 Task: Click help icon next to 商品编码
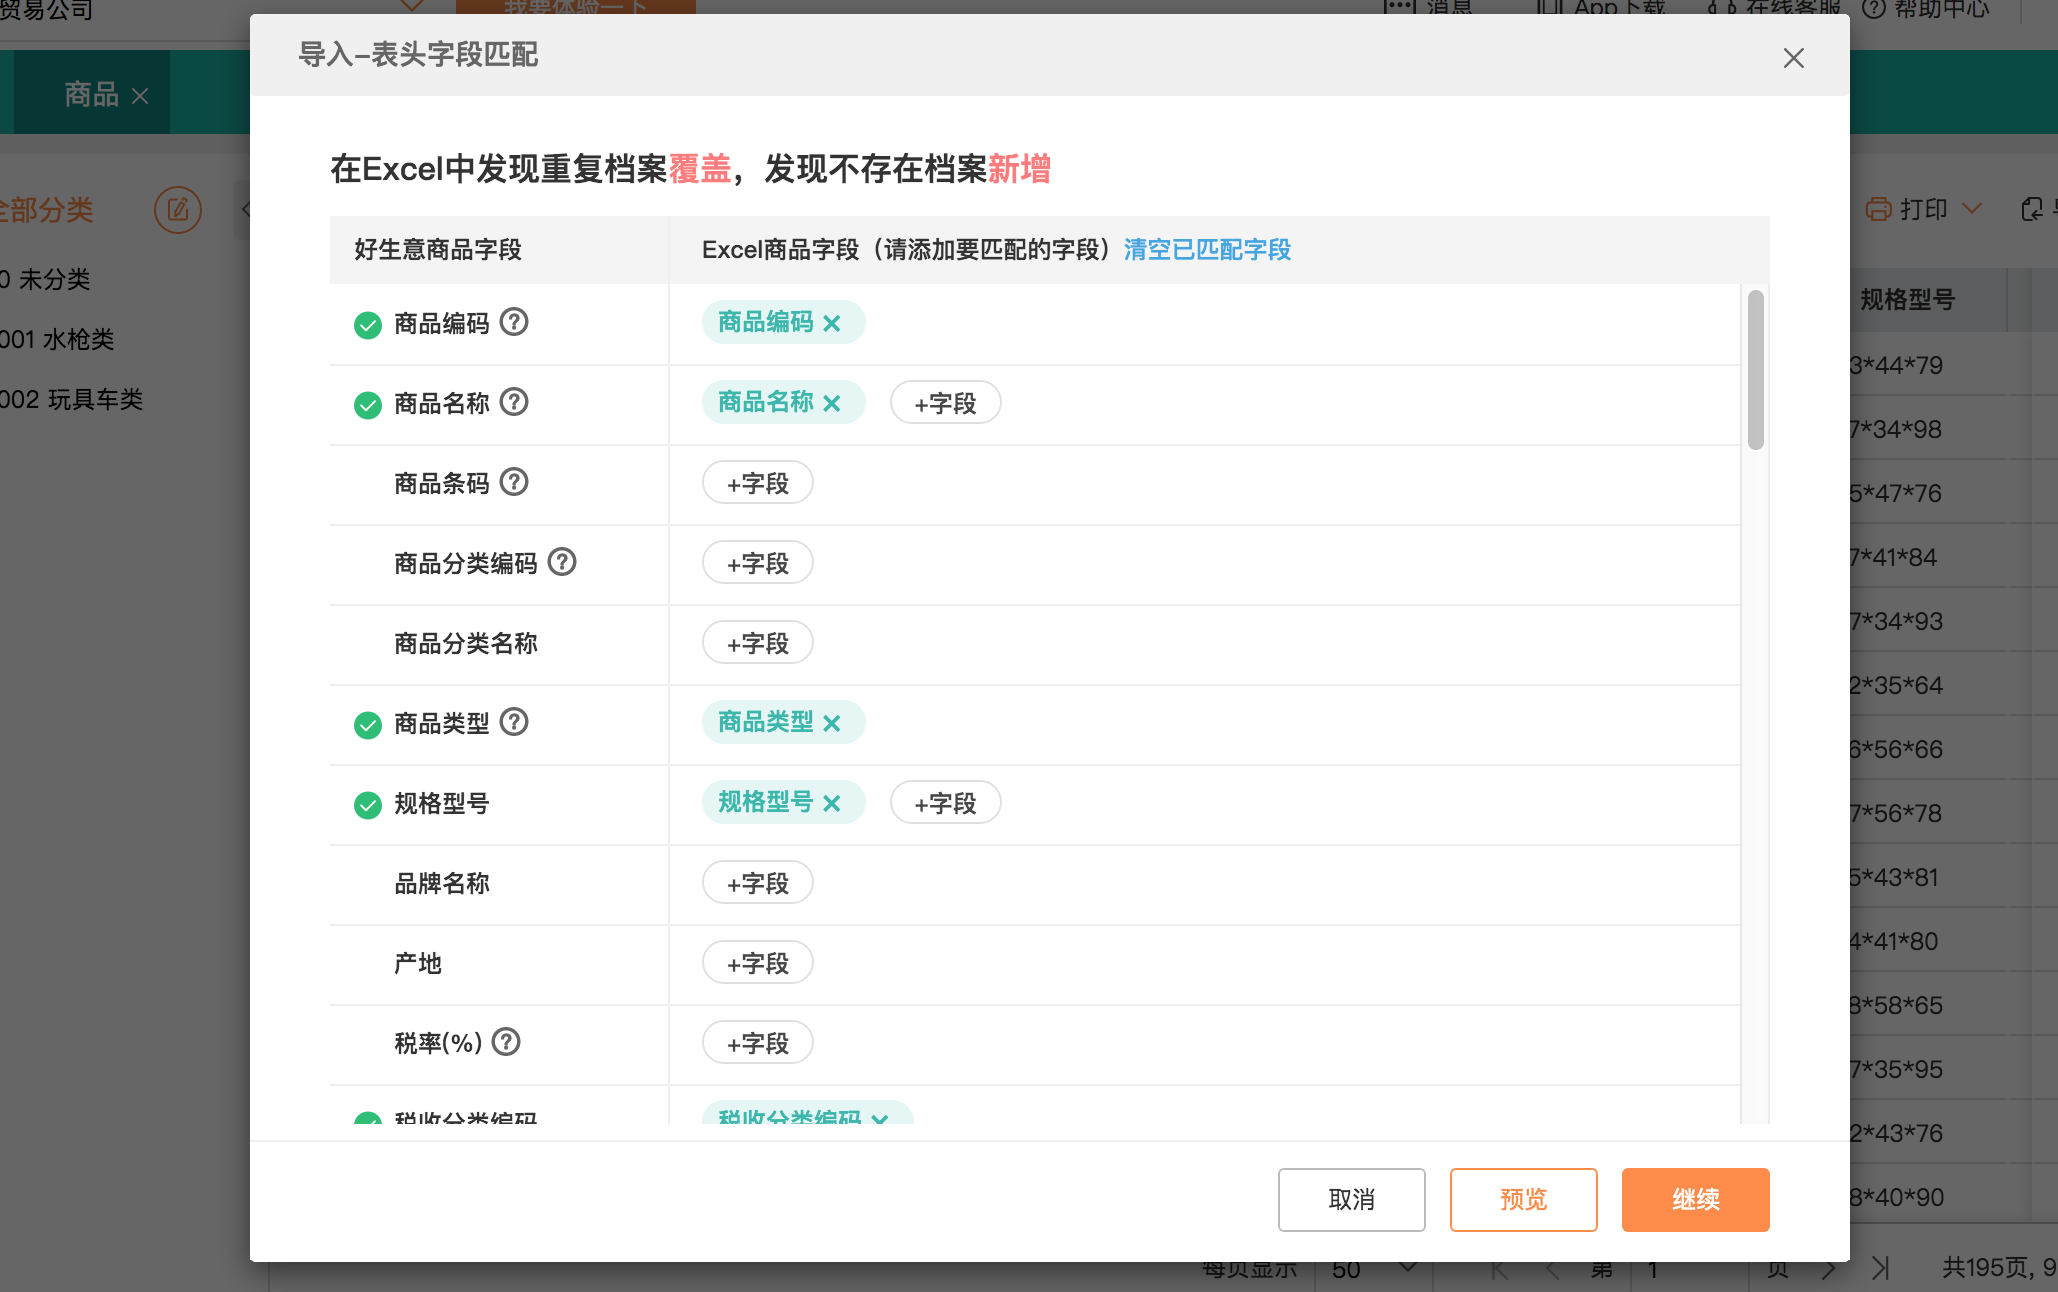coord(515,322)
